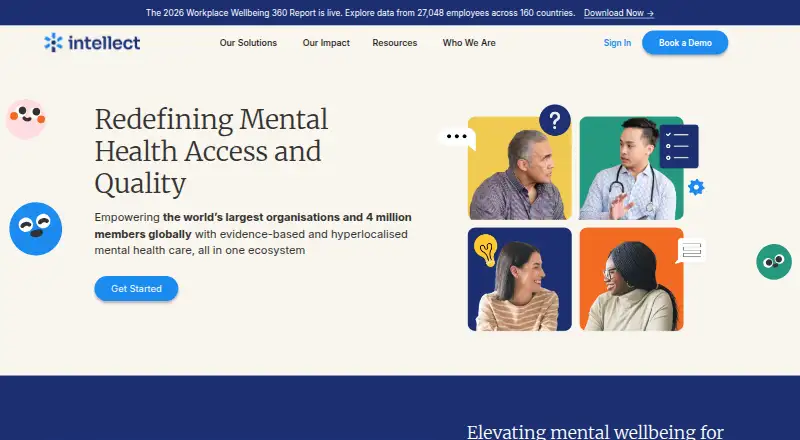Click the 2026 Workplace Wellbeing report announcement text
Screen dimensions: 800x440
pos(360,13)
